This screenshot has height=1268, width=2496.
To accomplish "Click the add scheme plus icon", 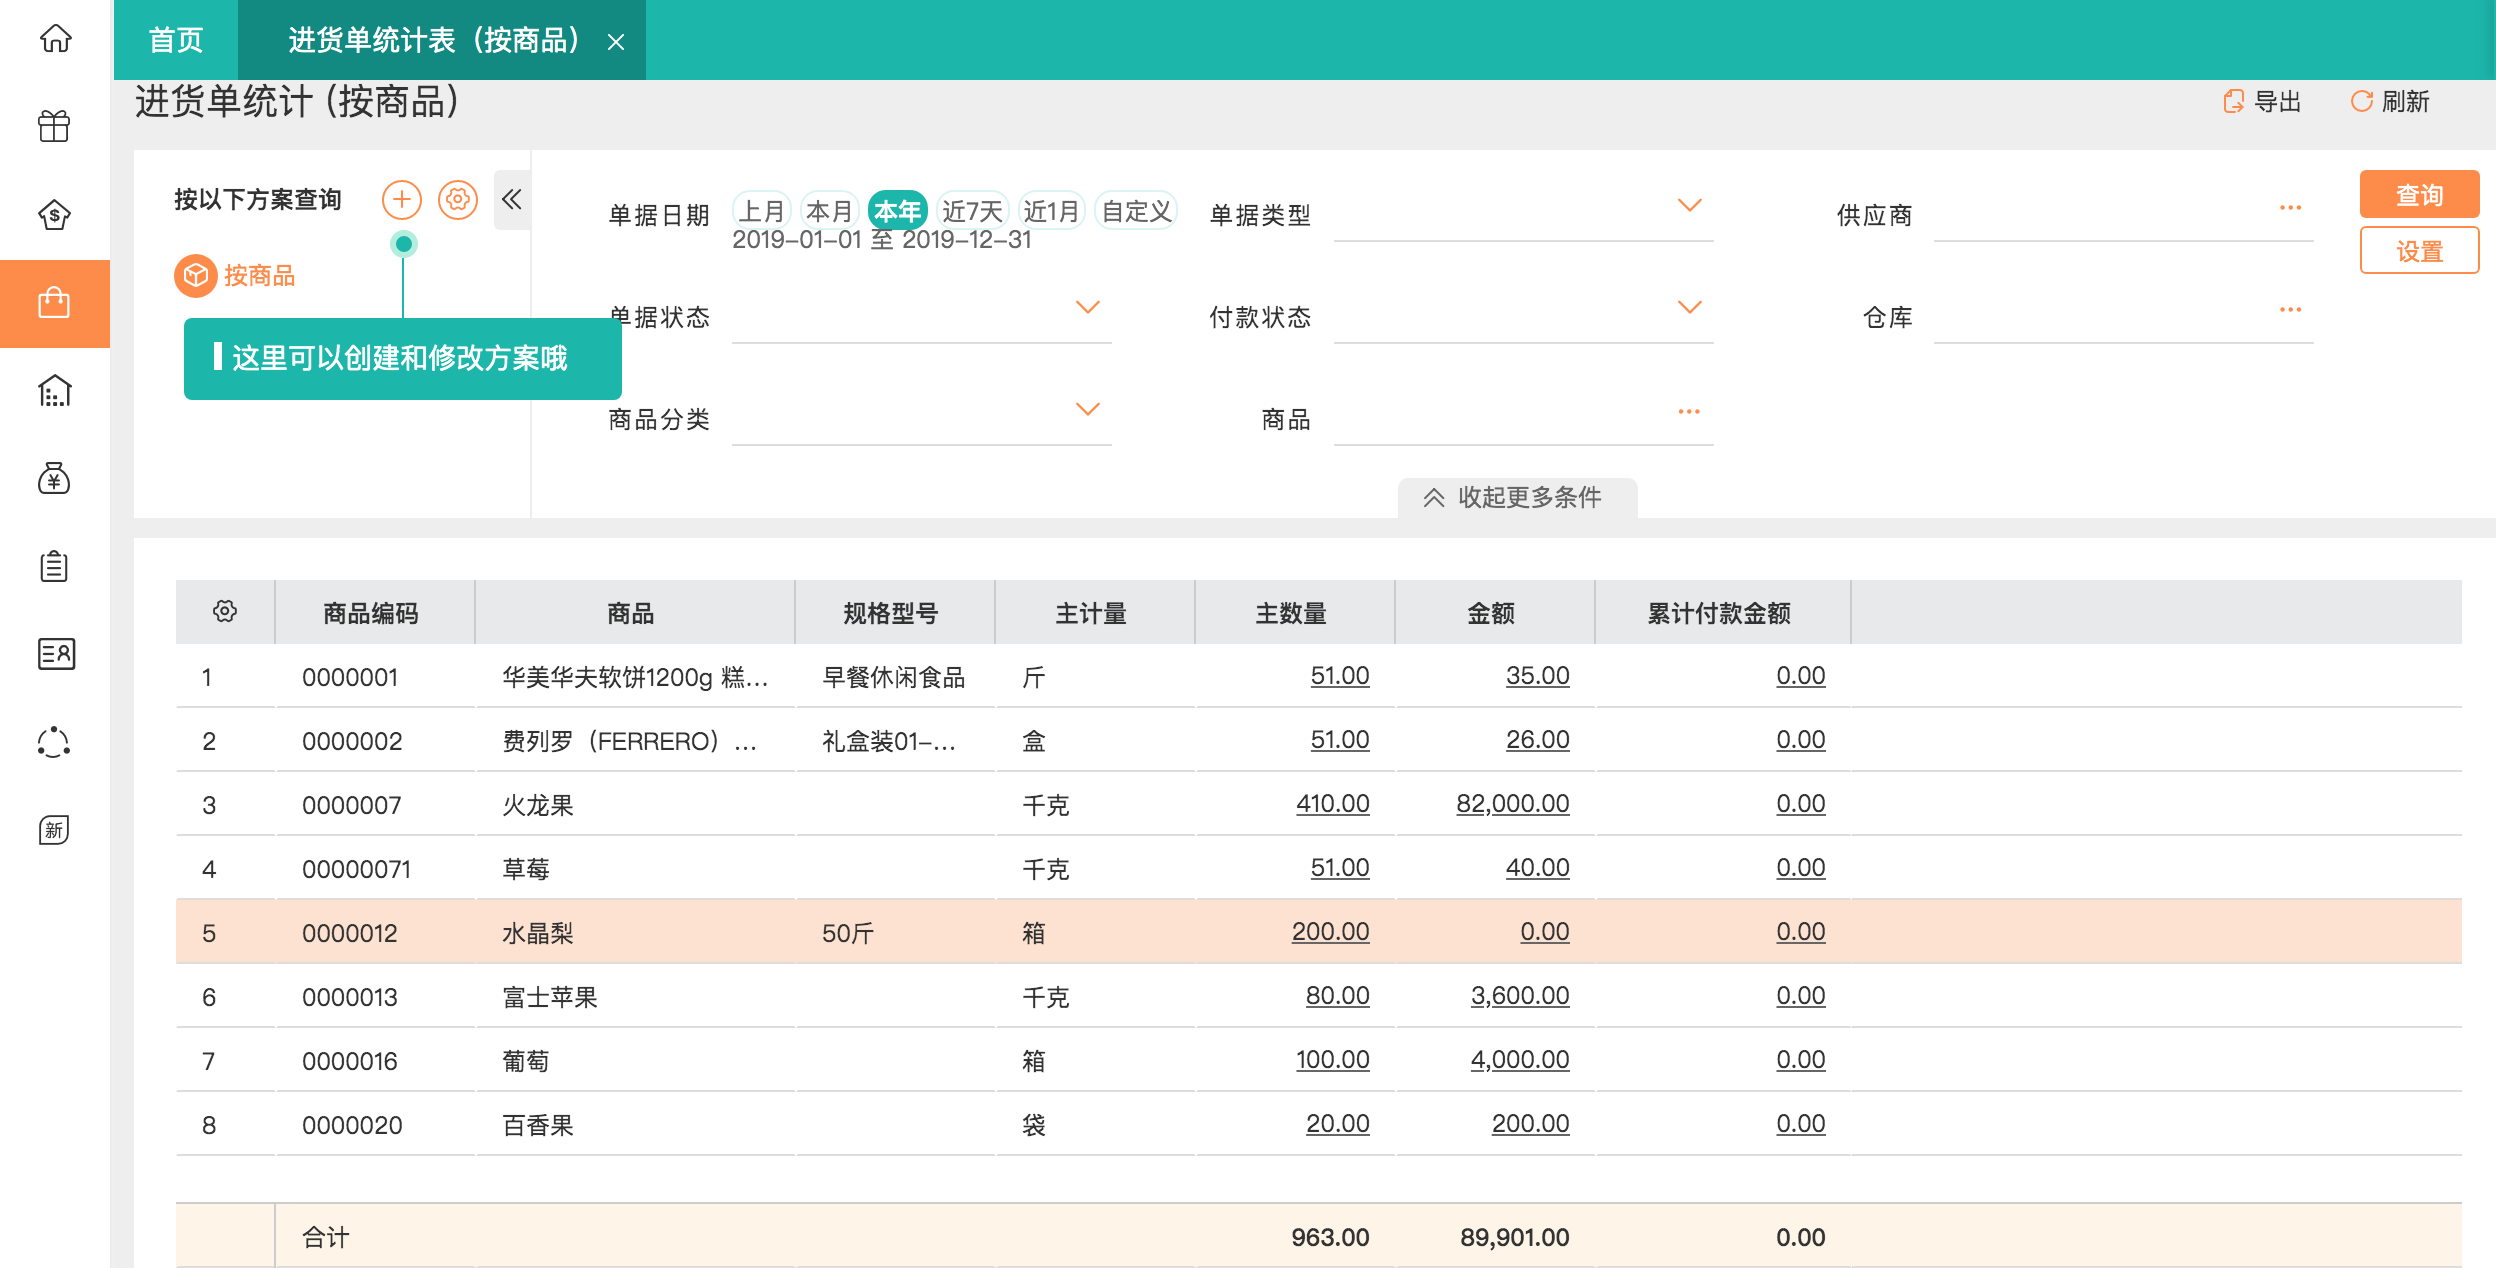I will point(403,196).
